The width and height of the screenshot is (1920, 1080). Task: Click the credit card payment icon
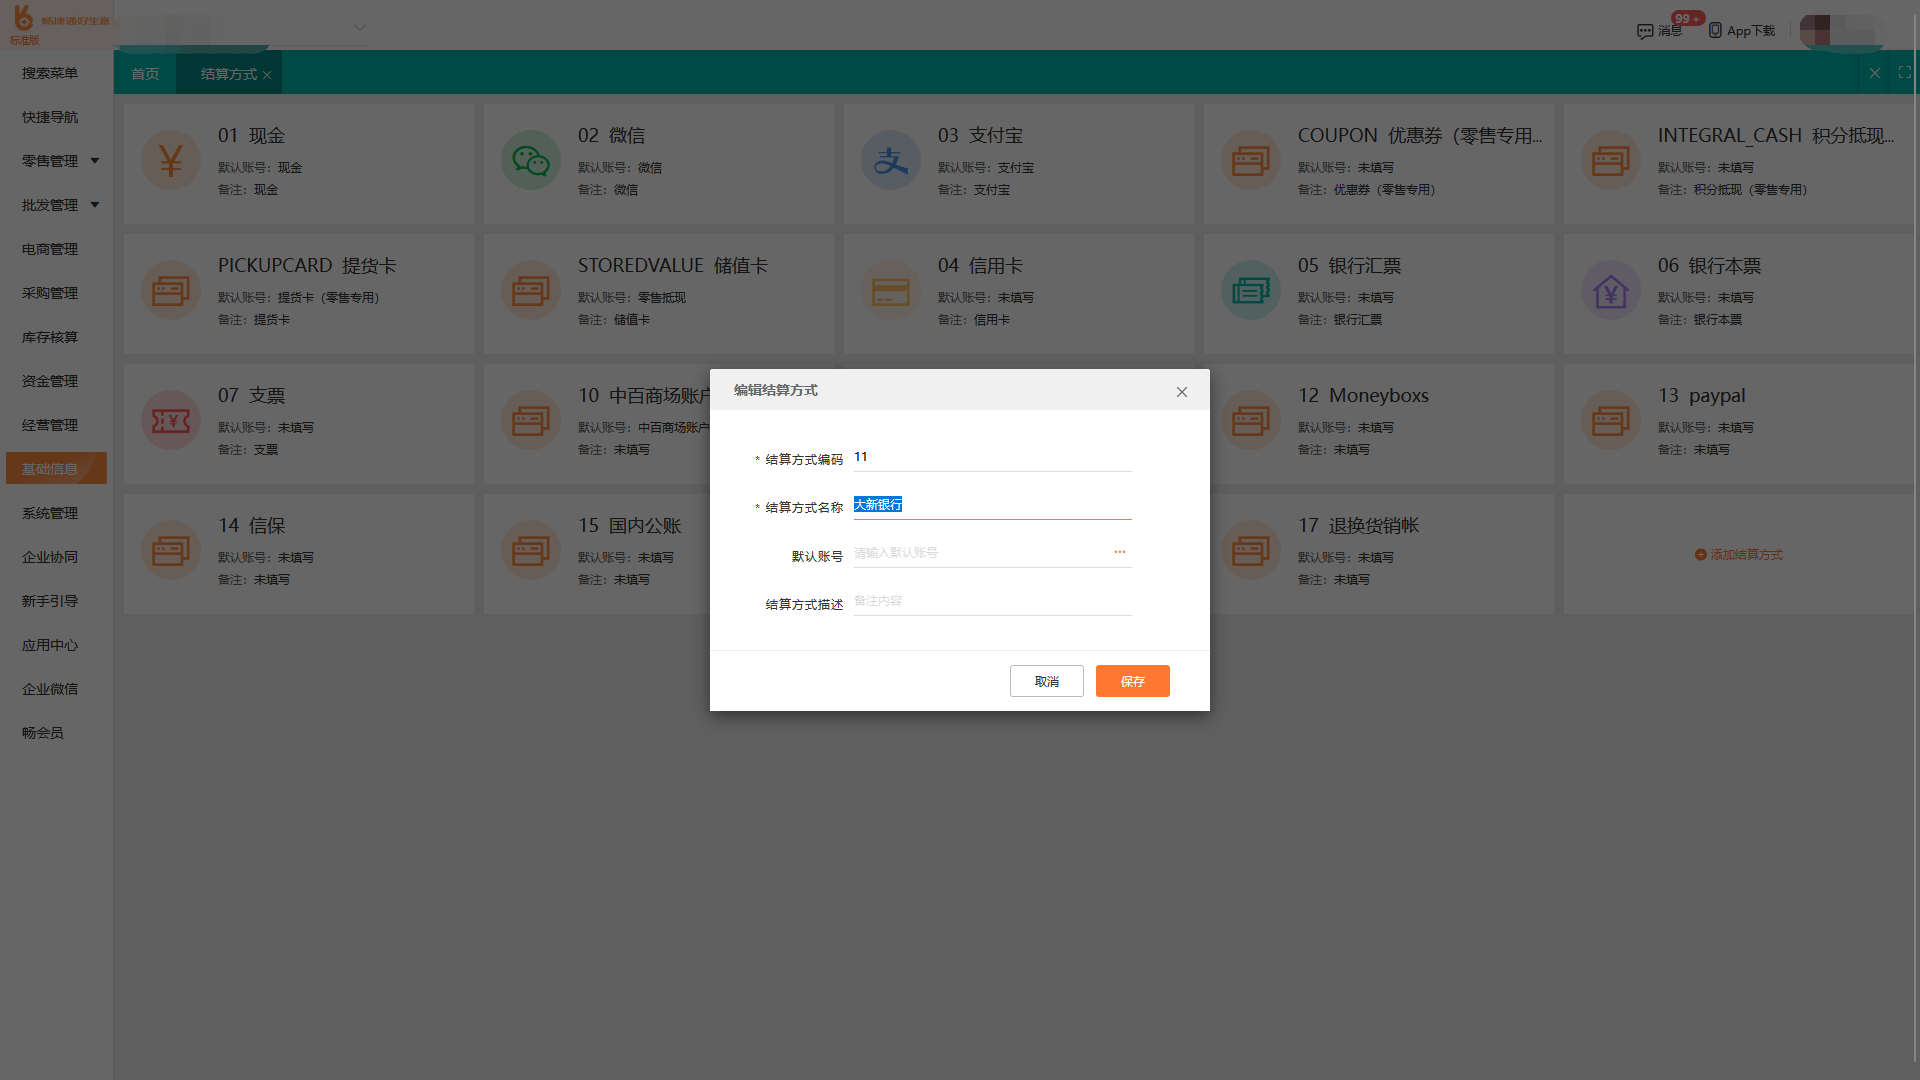coord(890,290)
